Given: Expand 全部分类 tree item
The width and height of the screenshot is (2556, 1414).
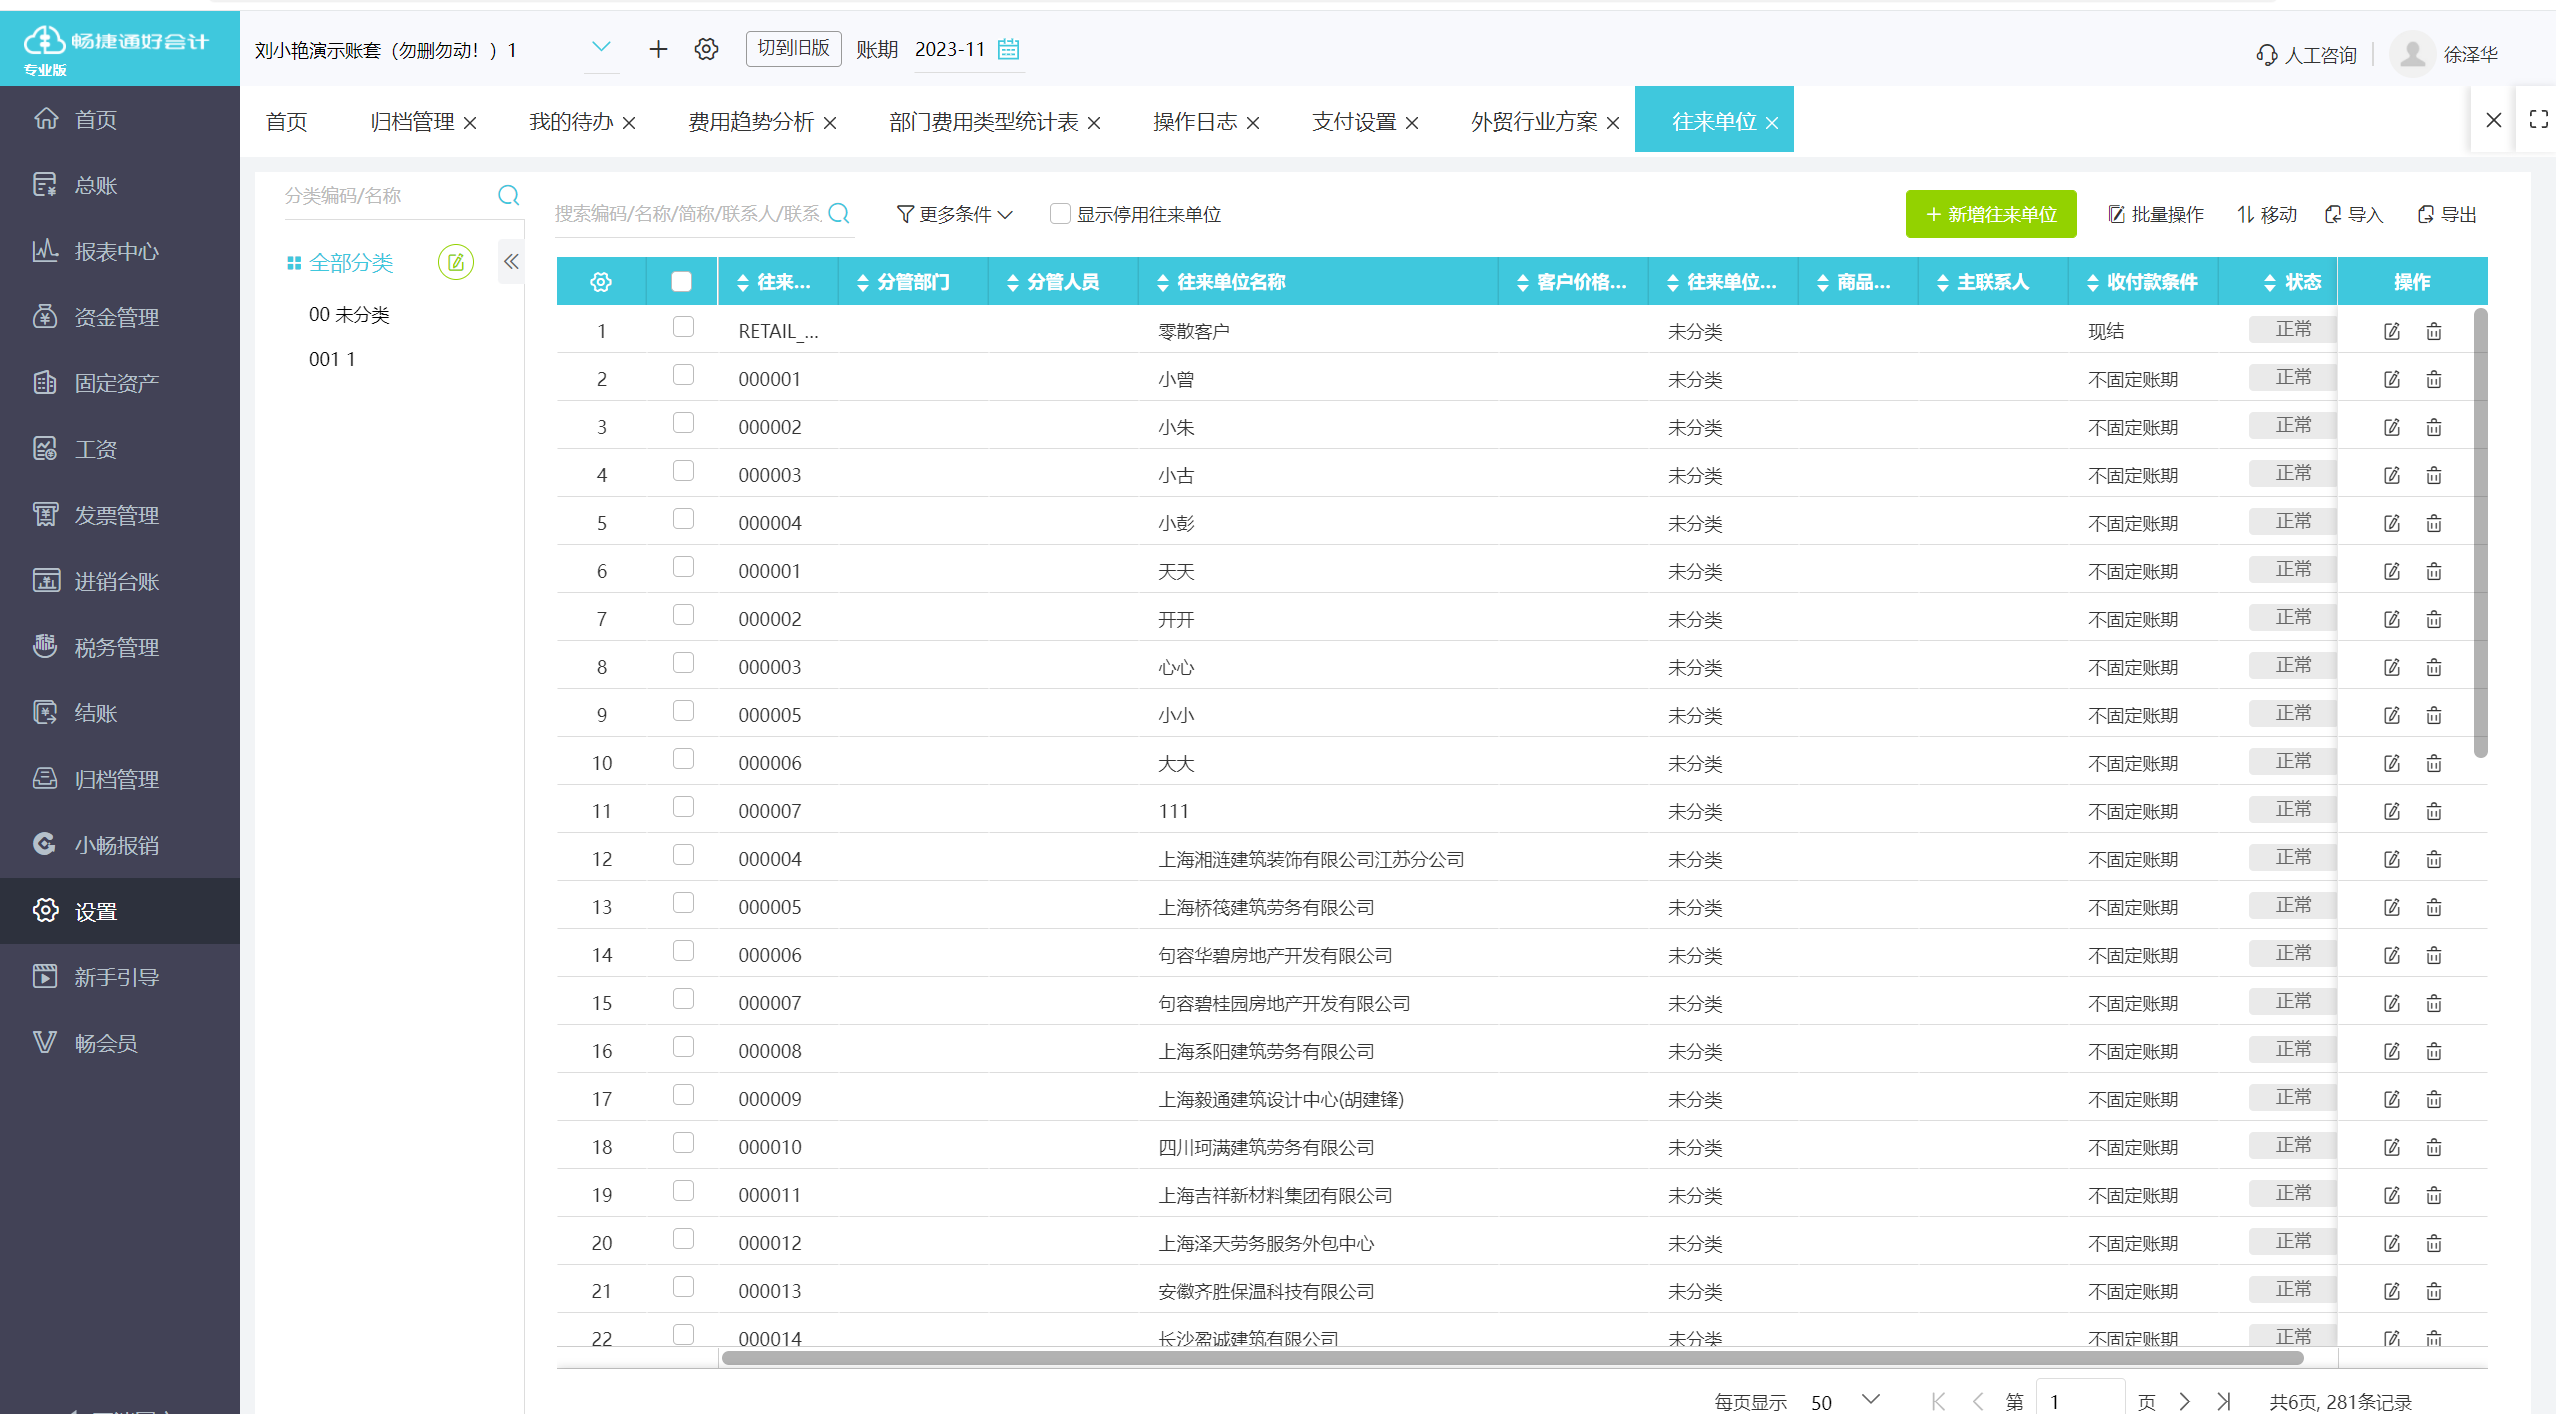Looking at the screenshot, I should (291, 261).
